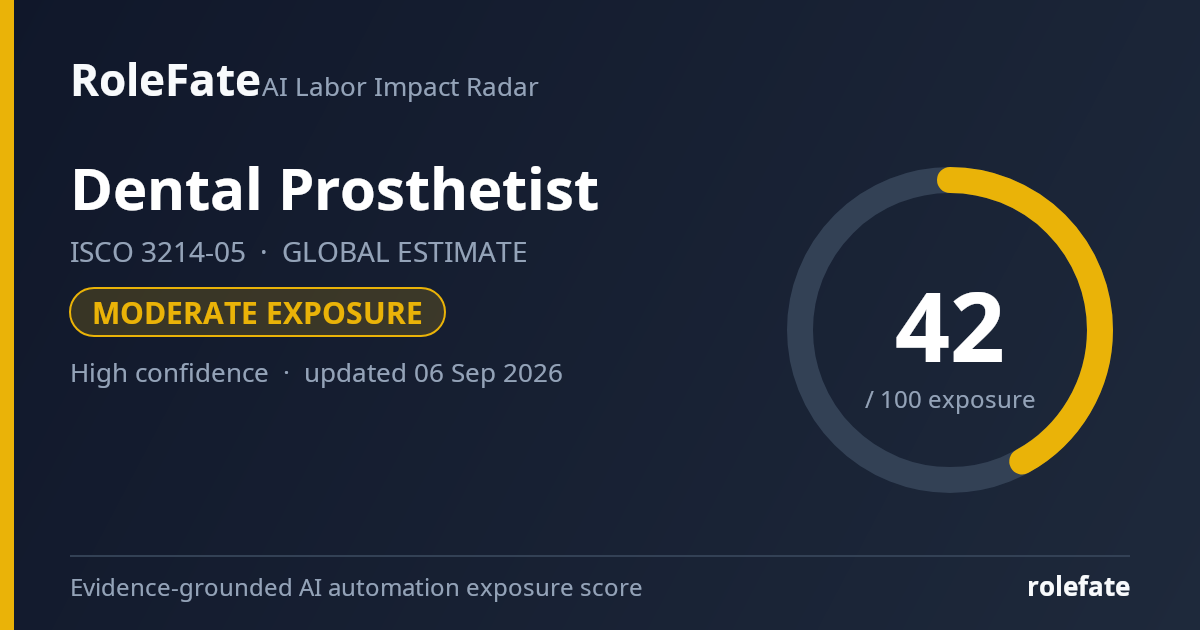1200x630 pixels.
Task: Open the Dental Prosthetist heading
Action: point(335,189)
